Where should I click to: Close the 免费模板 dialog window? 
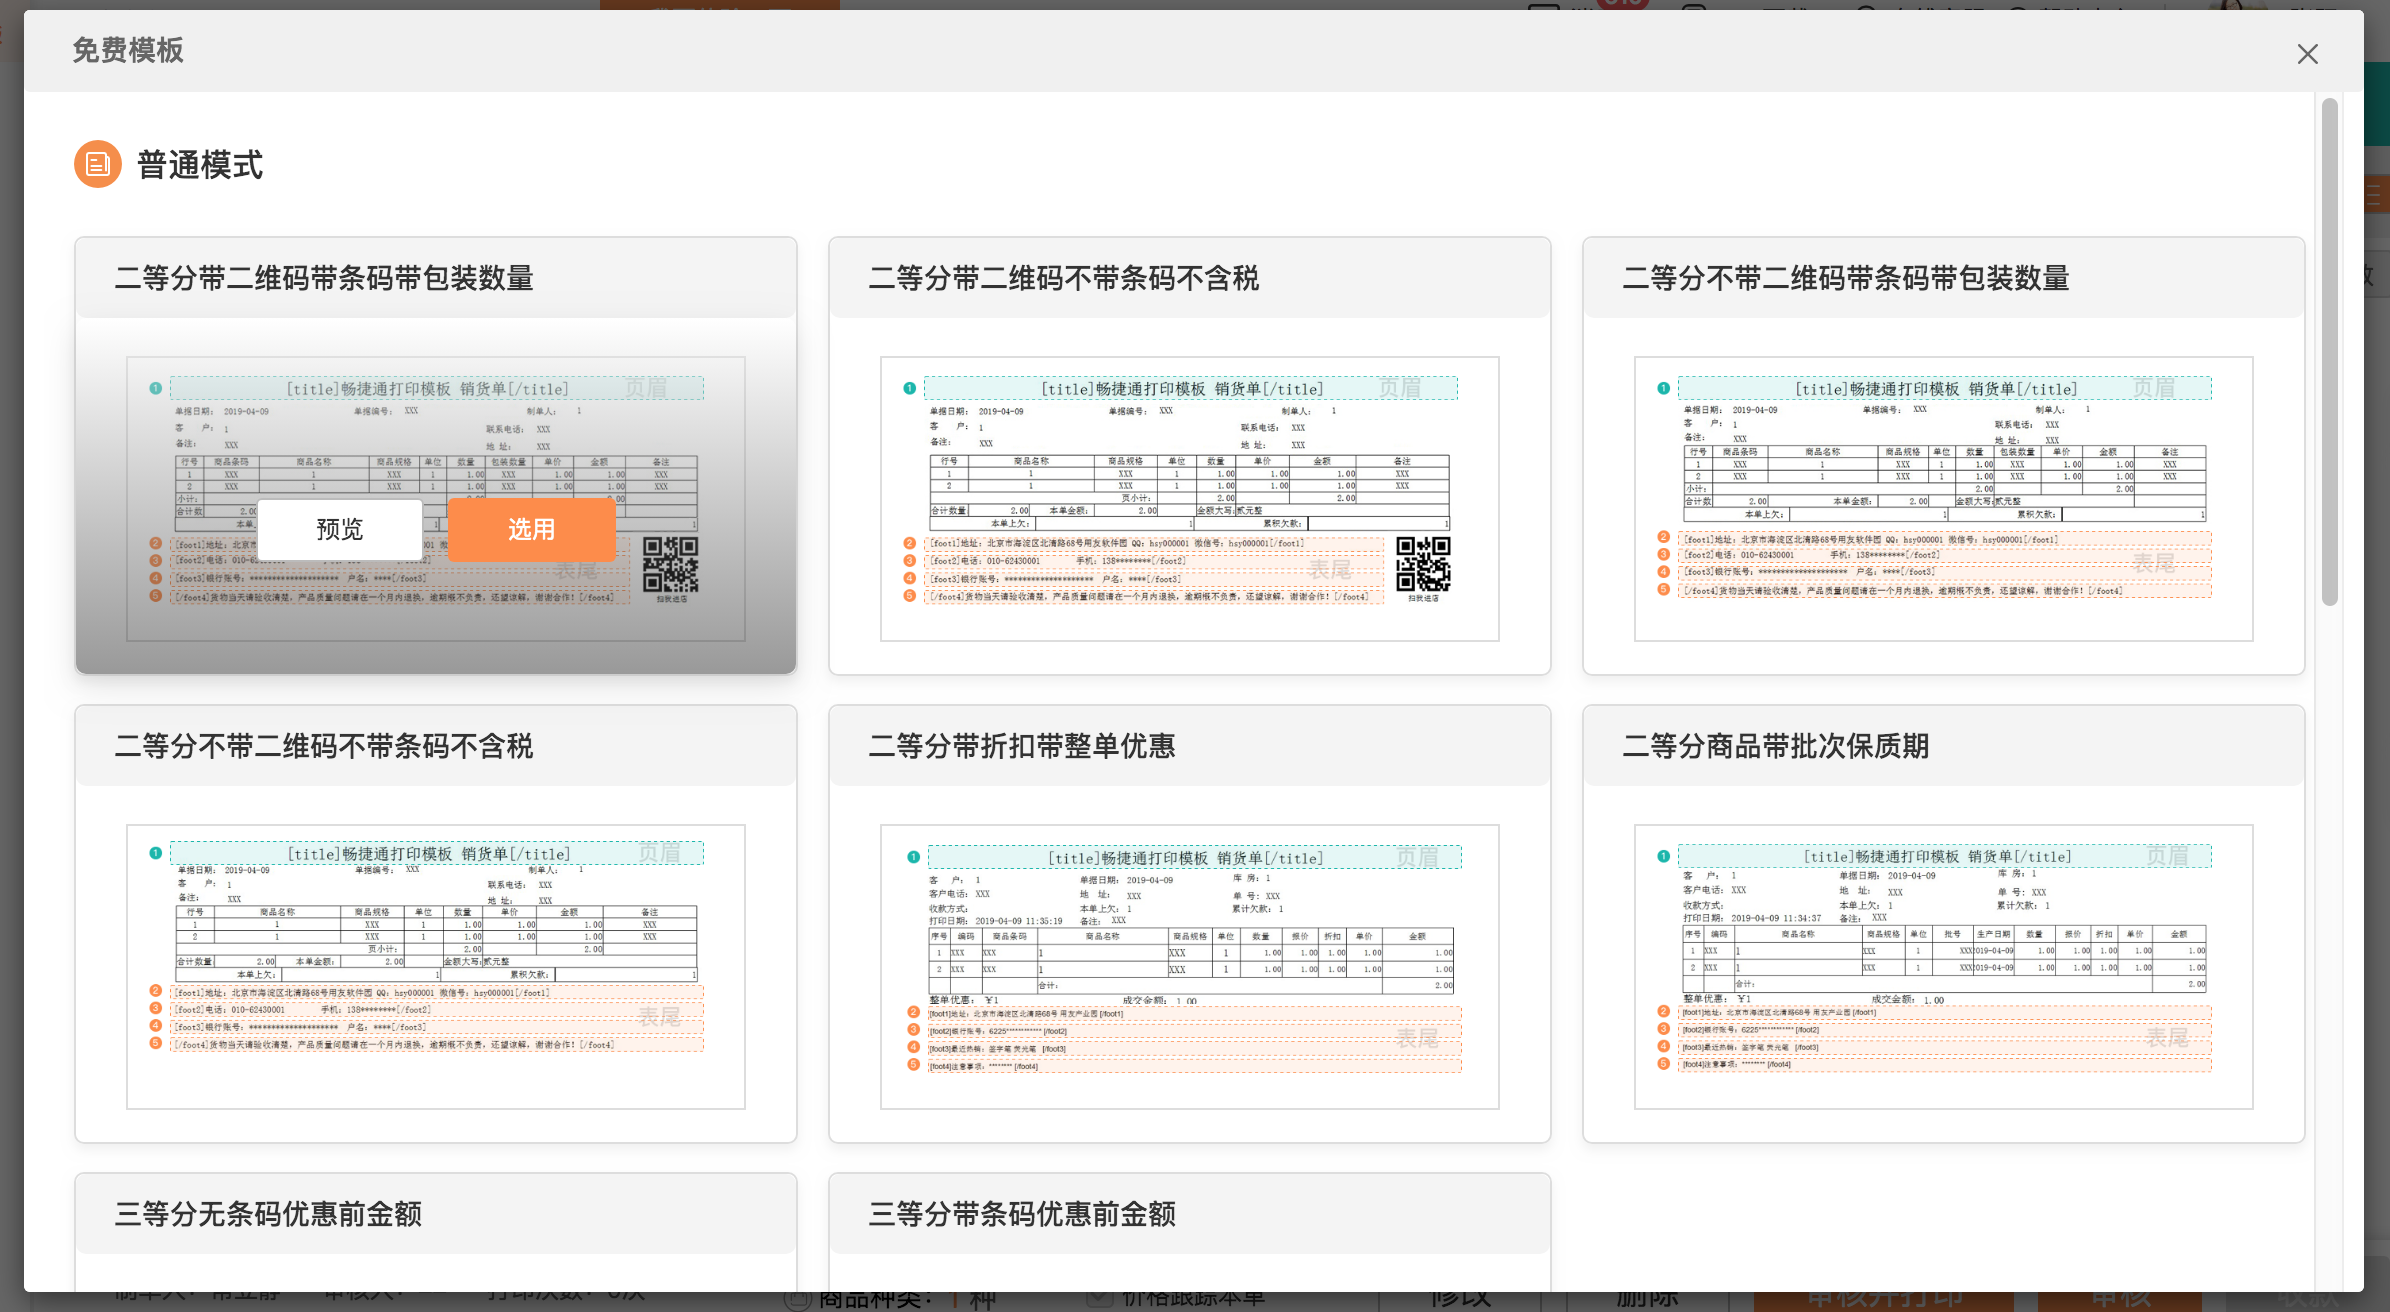(x=2308, y=53)
